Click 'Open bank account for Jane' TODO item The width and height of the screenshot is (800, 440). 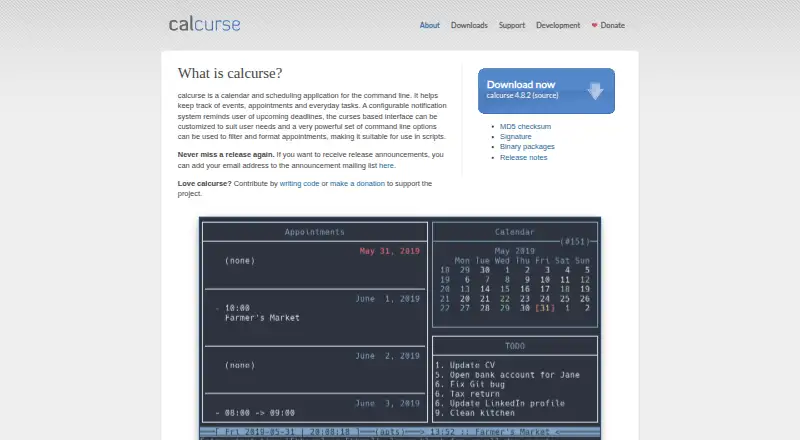514,375
